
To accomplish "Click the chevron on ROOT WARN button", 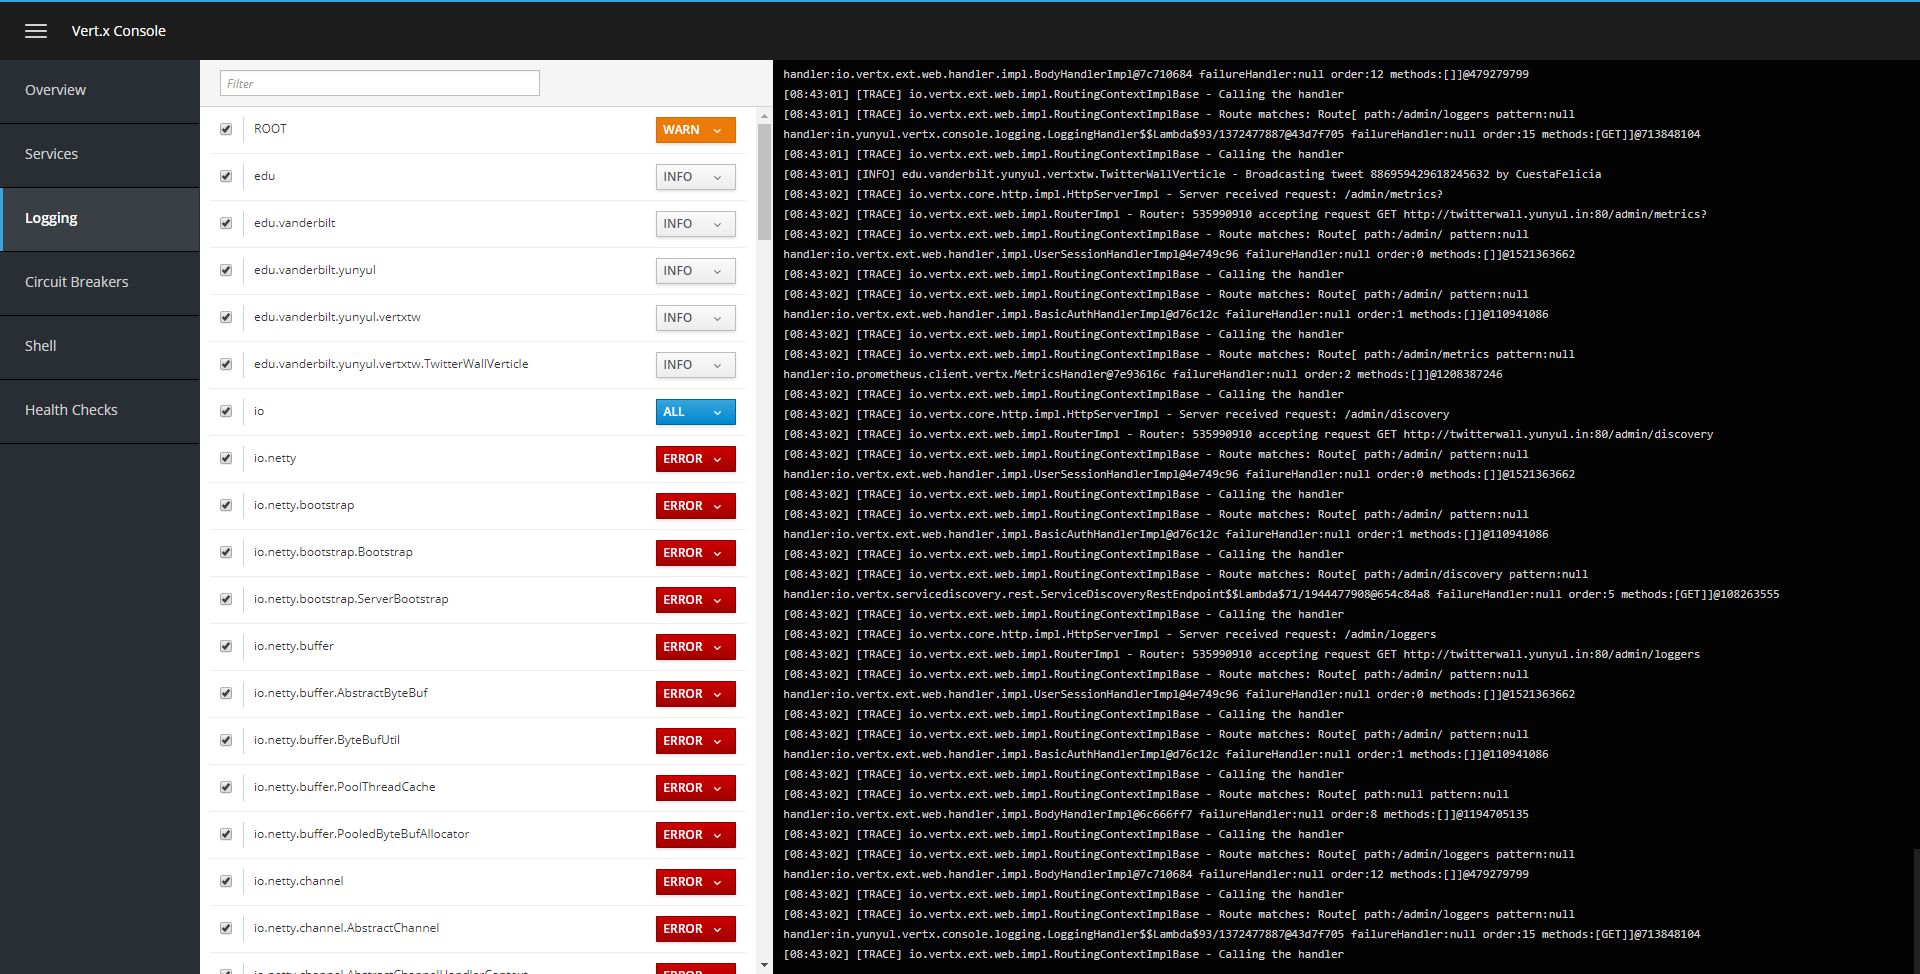I will tap(717, 131).
